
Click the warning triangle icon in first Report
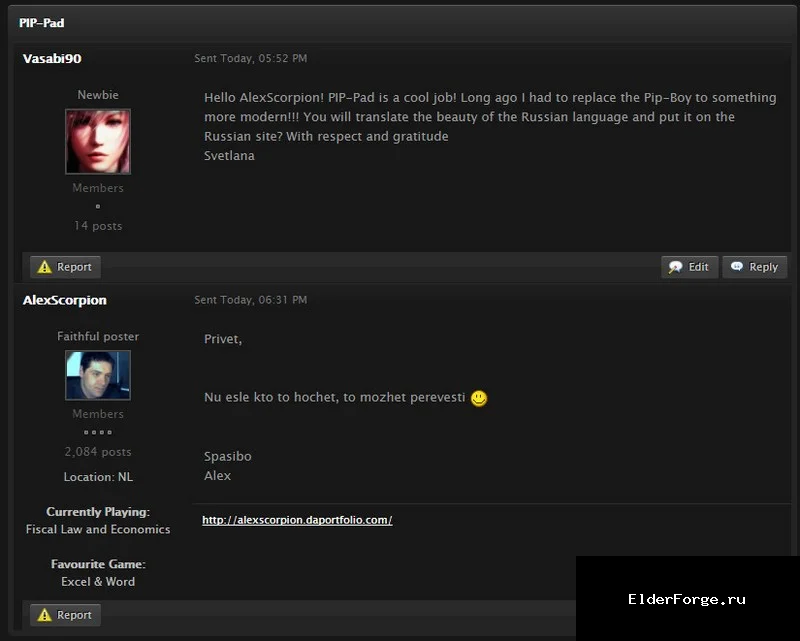[x=44, y=267]
